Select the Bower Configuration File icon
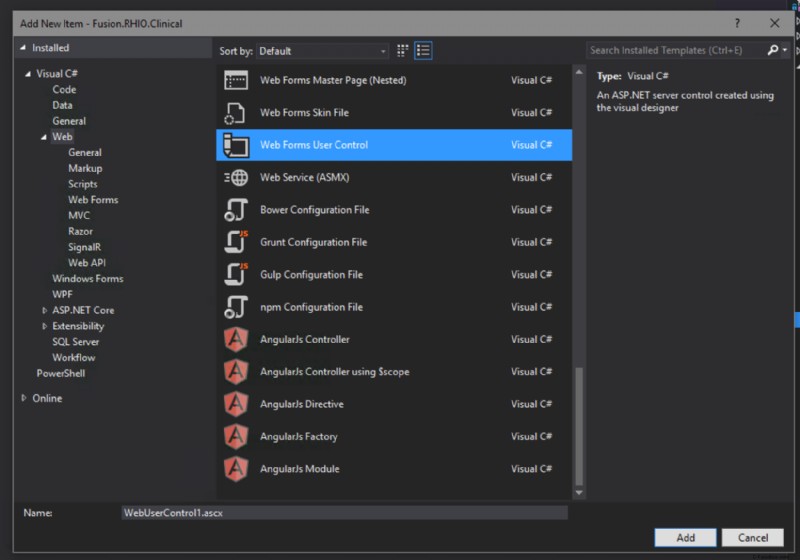Viewport: 800px width, 560px height. click(x=236, y=210)
